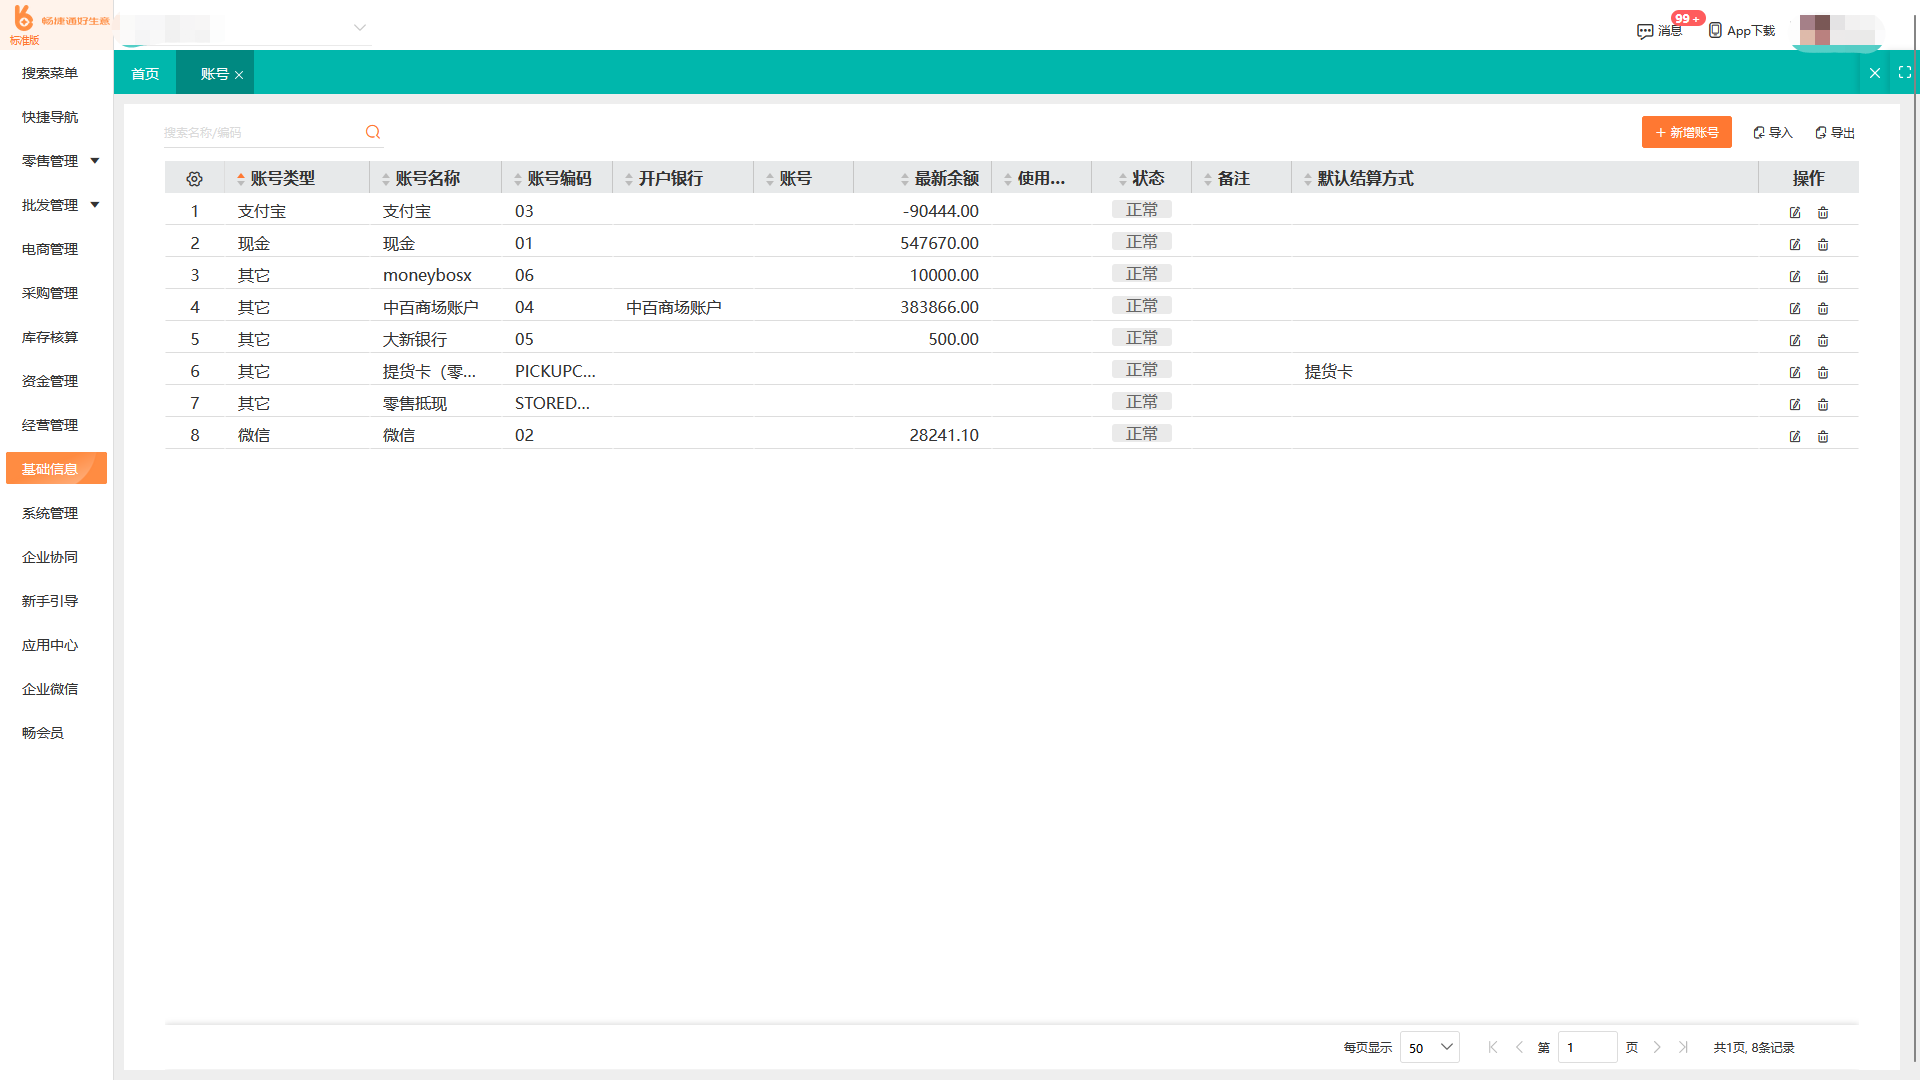Open the 账号类型 column sort dropdown

[x=237, y=177]
